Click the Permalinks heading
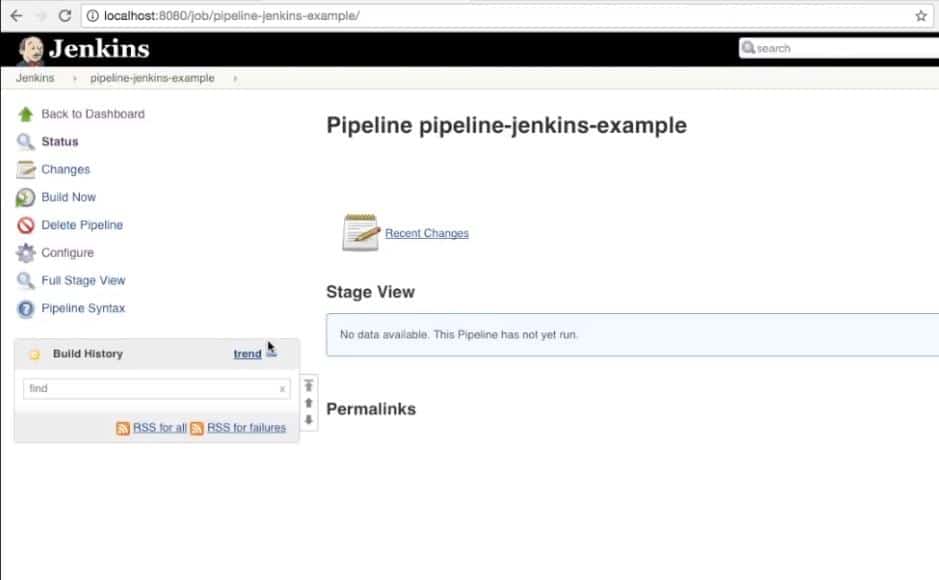This screenshot has height=580, width=939. 371,409
